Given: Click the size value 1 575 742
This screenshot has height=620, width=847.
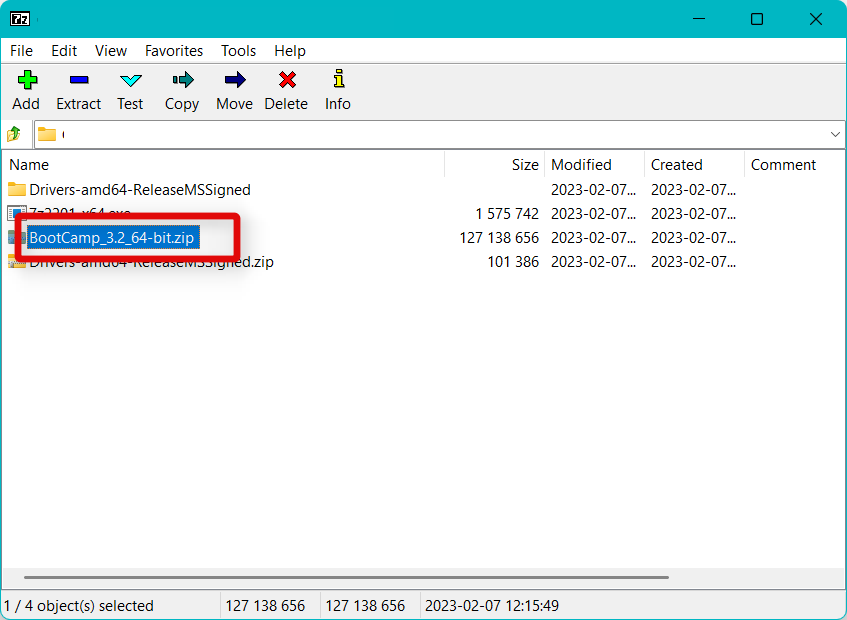Looking at the screenshot, I should [x=507, y=214].
